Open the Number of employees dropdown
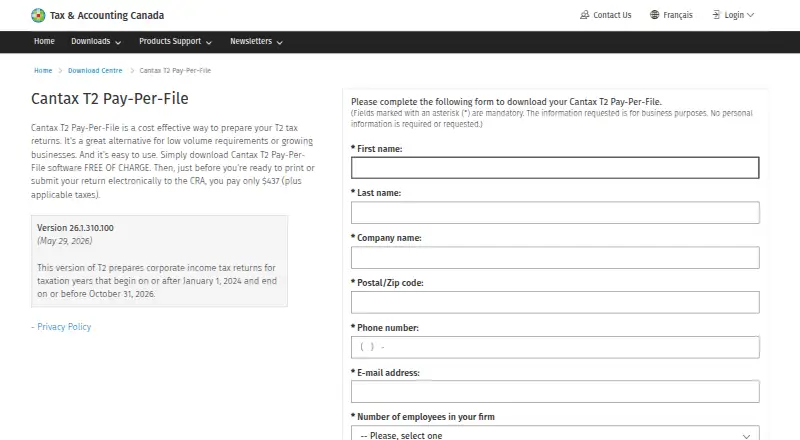 [555, 433]
